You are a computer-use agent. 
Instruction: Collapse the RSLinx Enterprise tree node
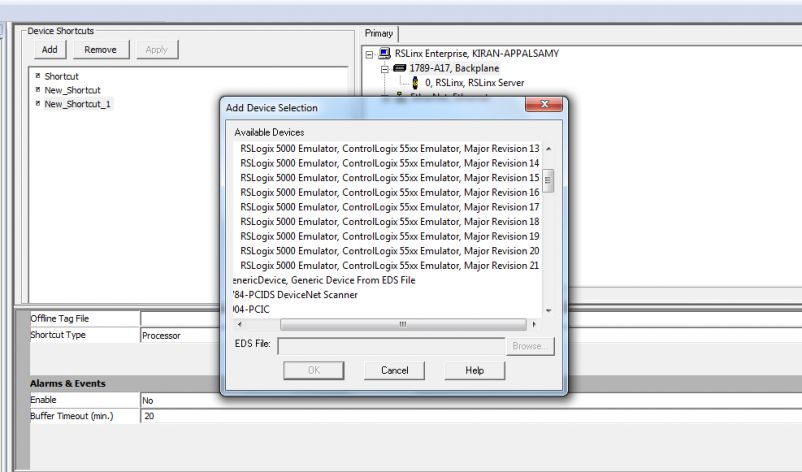point(370,54)
